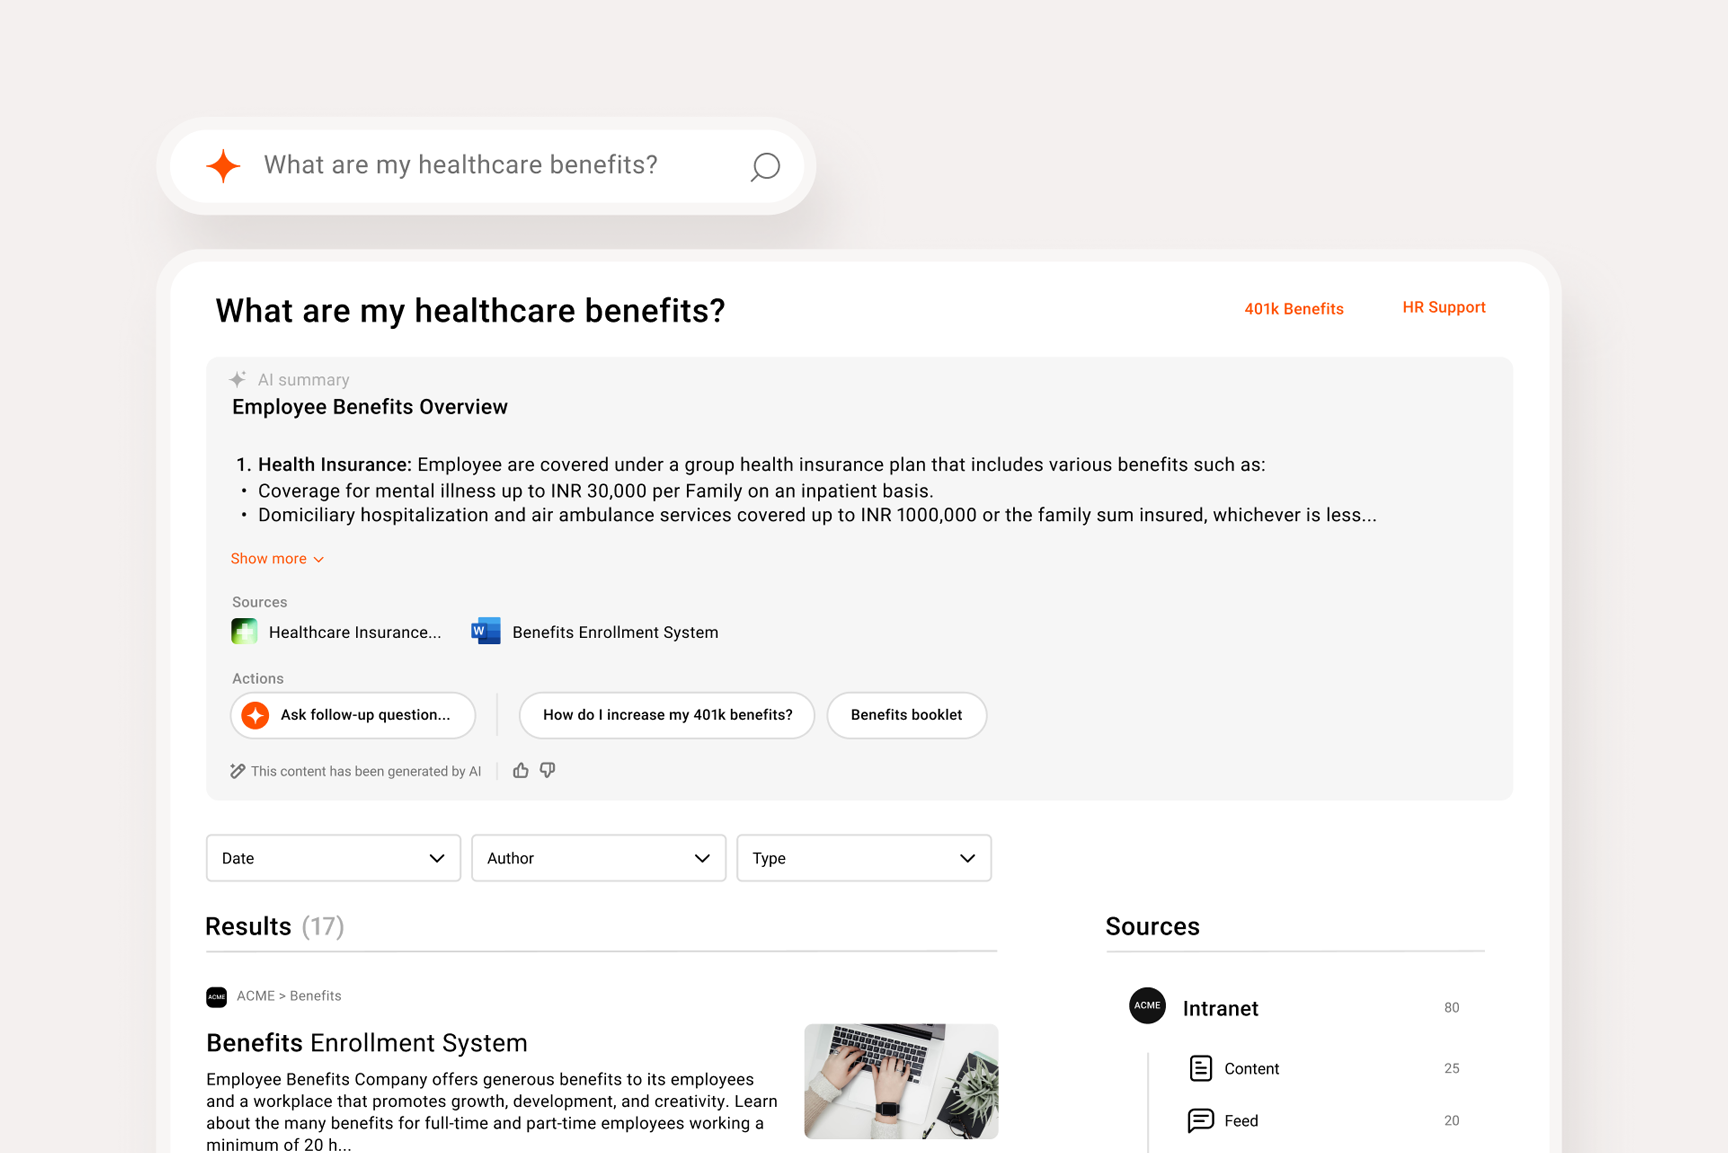Viewport: 1728px width, 1153px height.
Task: Open the Type filter dropdown
Action: tap(863, 857)
